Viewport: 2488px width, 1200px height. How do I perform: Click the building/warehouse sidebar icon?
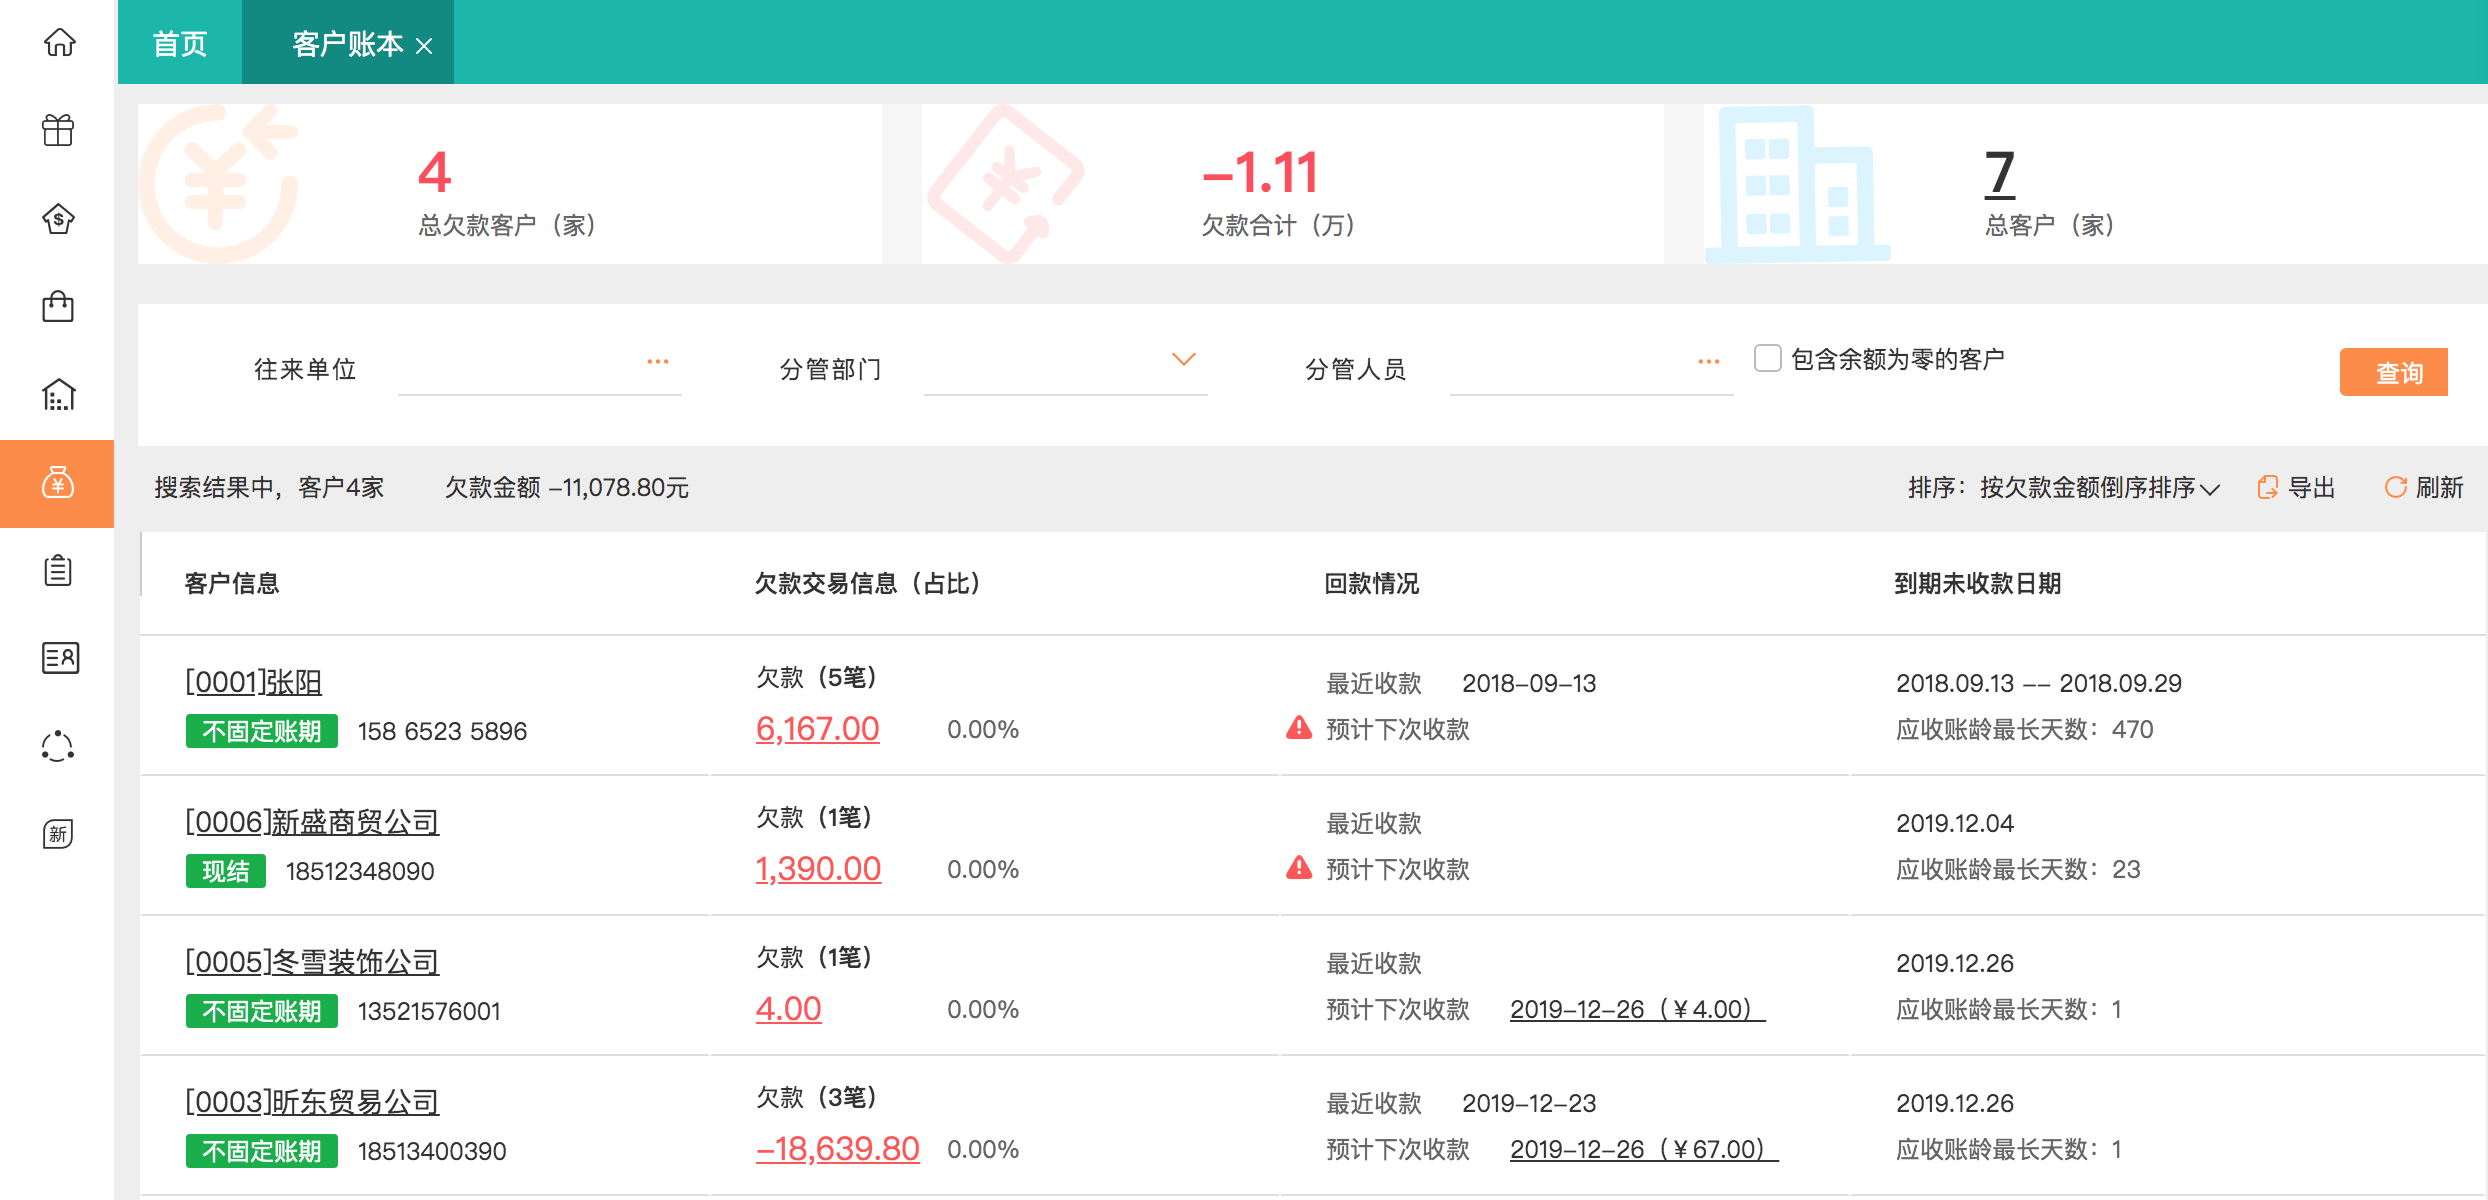pyautogui.click(x=60, y=394)
